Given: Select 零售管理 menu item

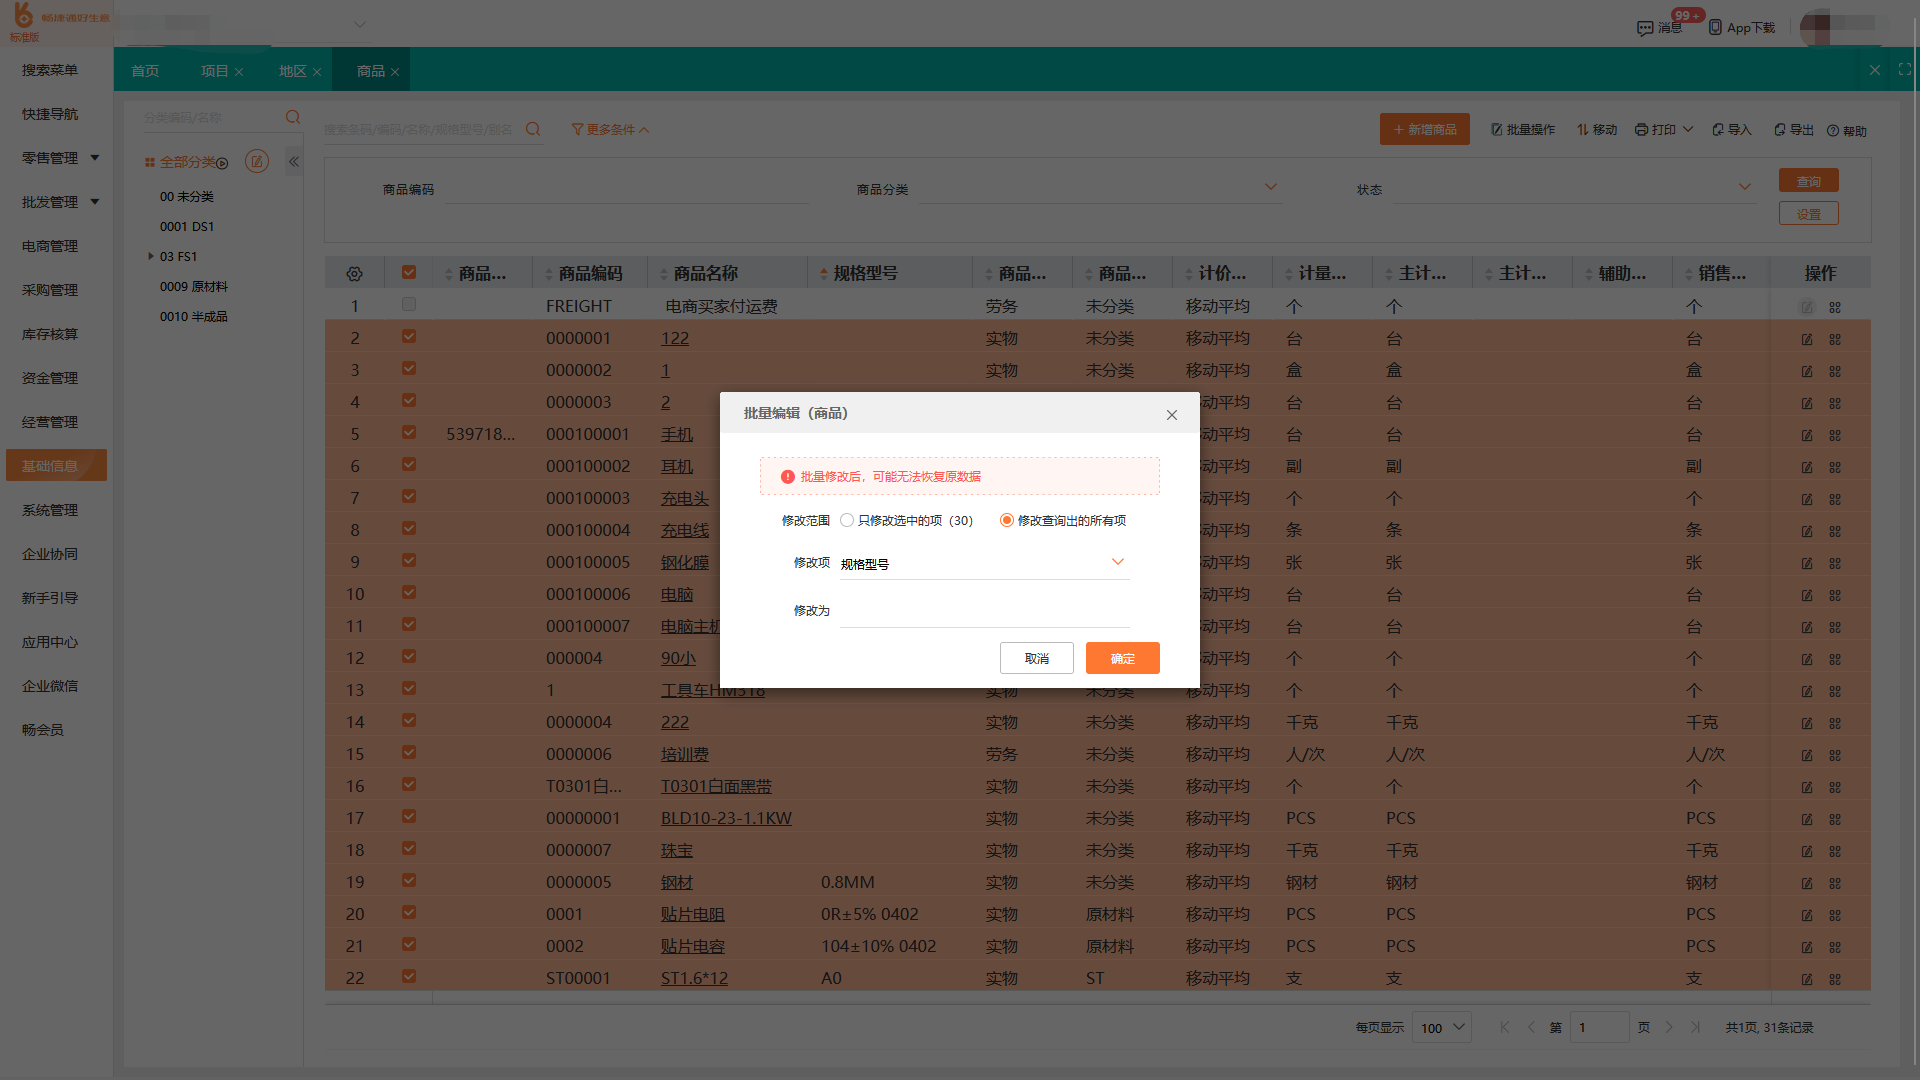Looking at the screenshot, I should pos(53,158).
